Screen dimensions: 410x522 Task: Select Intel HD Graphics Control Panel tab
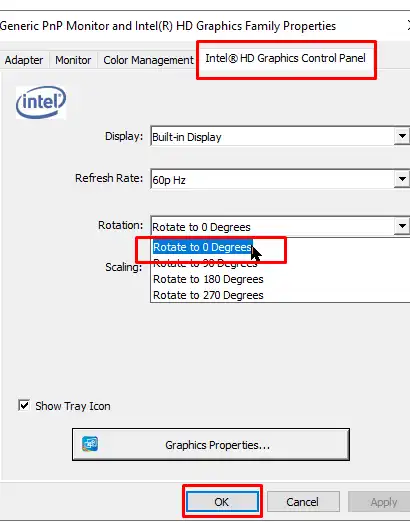[x=286, y=58]
